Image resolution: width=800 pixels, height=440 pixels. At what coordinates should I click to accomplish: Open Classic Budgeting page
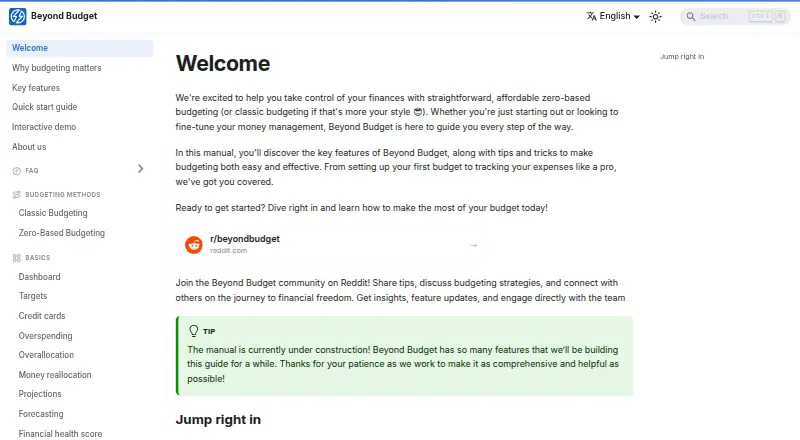(x=53, y=213)
